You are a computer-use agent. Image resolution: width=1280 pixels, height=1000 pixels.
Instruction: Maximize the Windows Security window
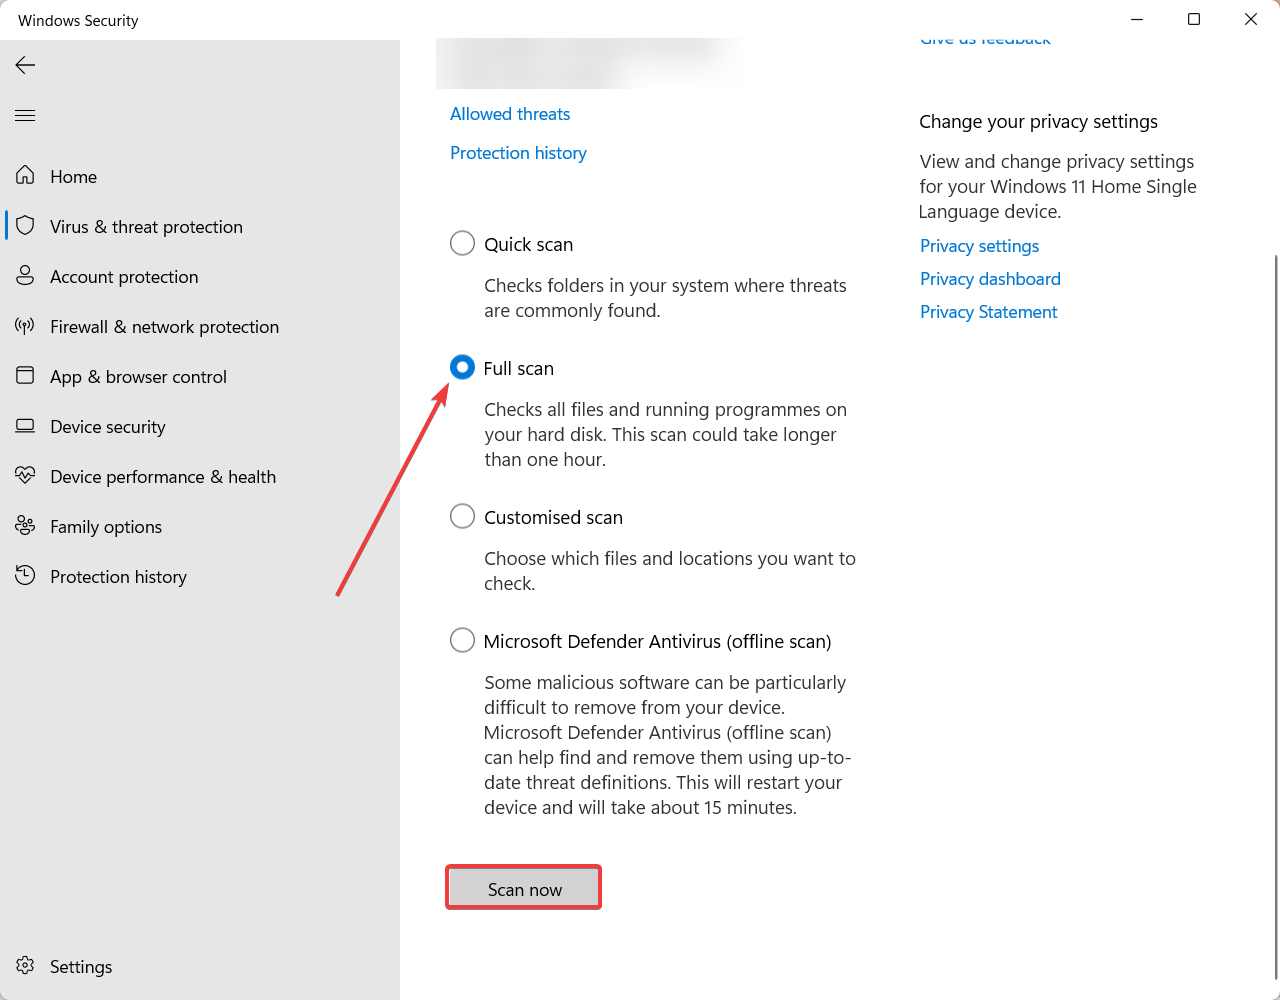click(x=1194, y=20)
